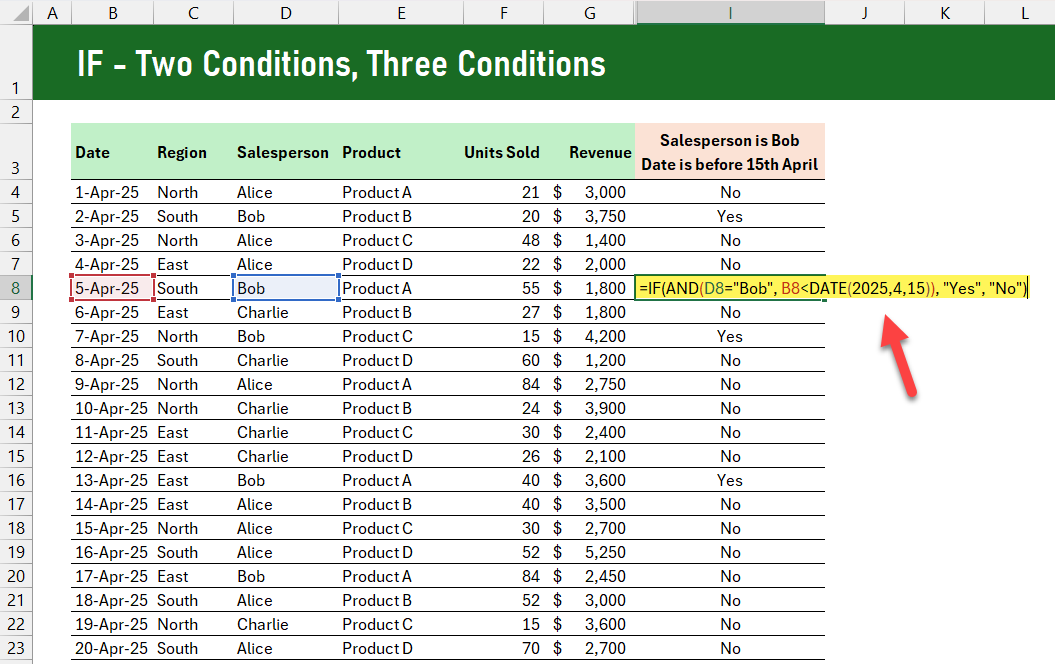Viewport: 1055px width, 664px height.
Task: Click the formula being edited in cell I8
Action: pos(830,288)
